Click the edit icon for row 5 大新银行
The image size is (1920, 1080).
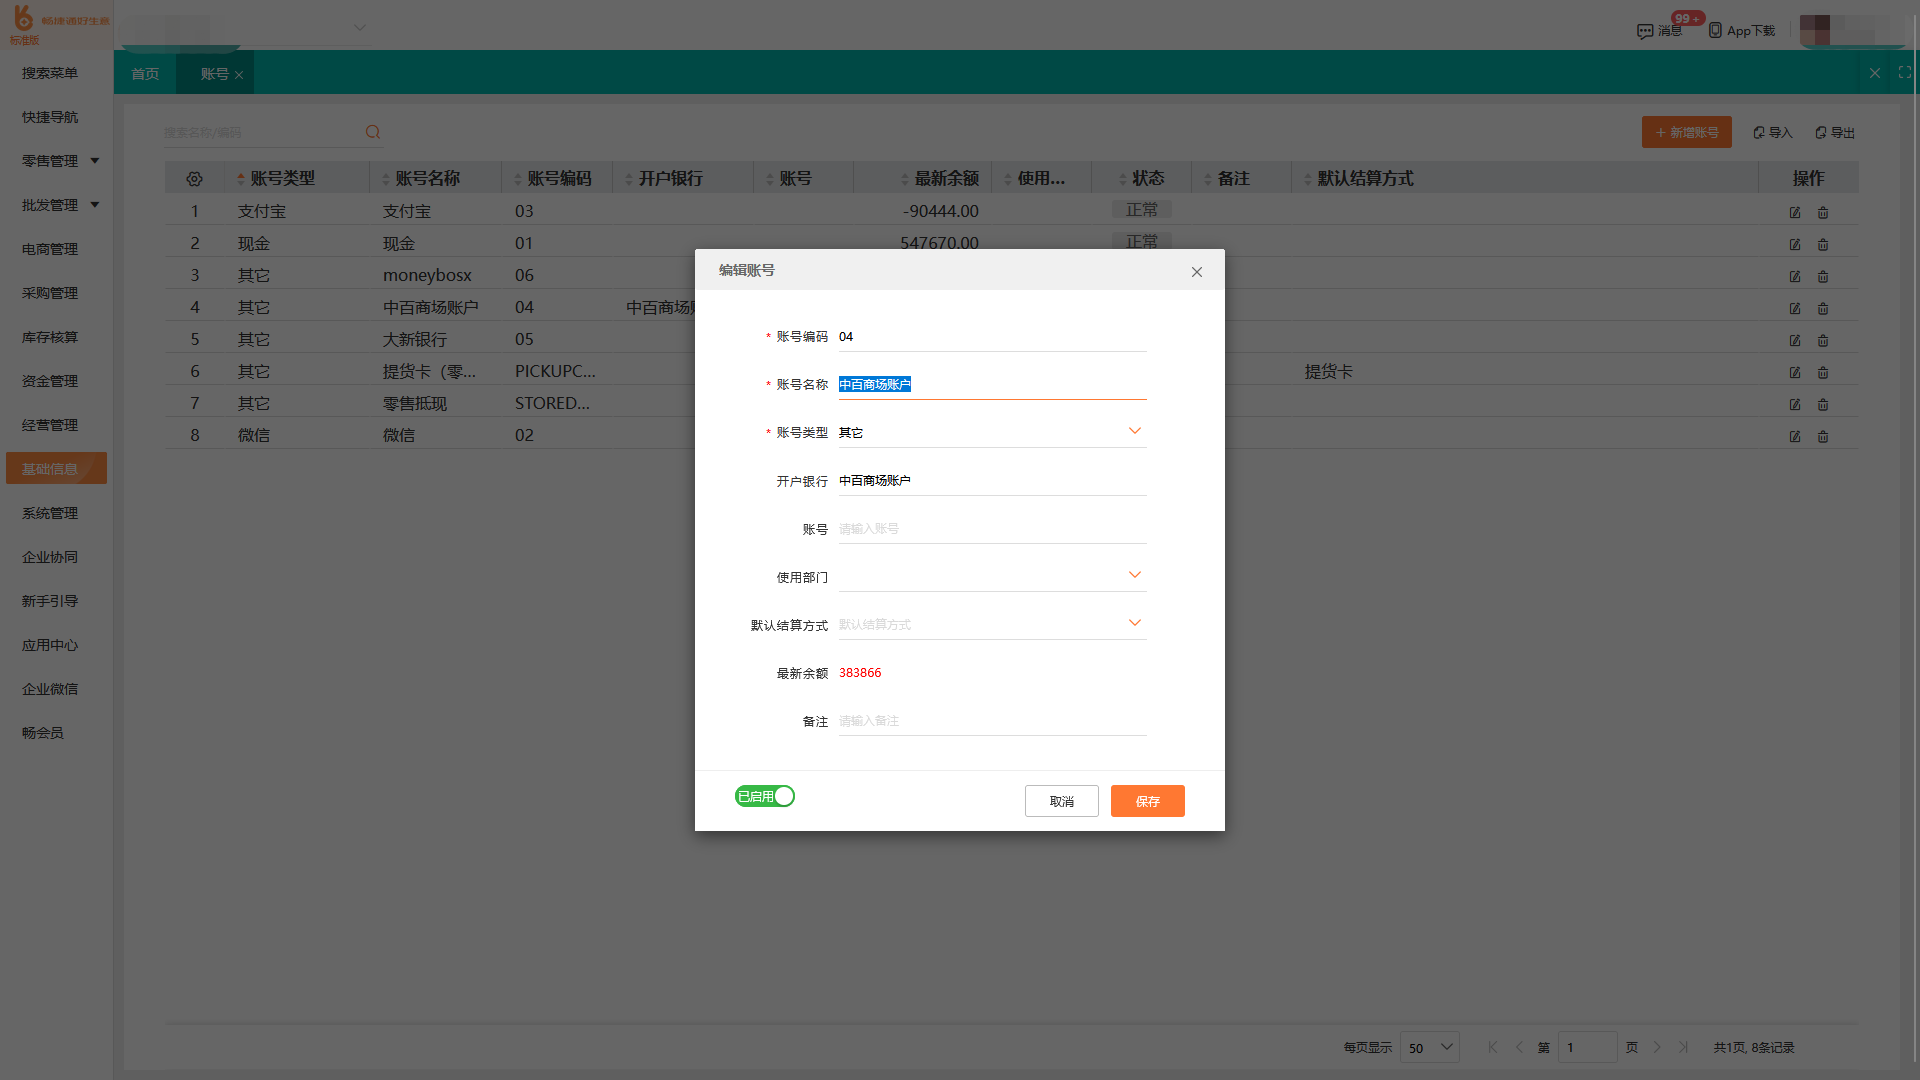click(1795, 340)
